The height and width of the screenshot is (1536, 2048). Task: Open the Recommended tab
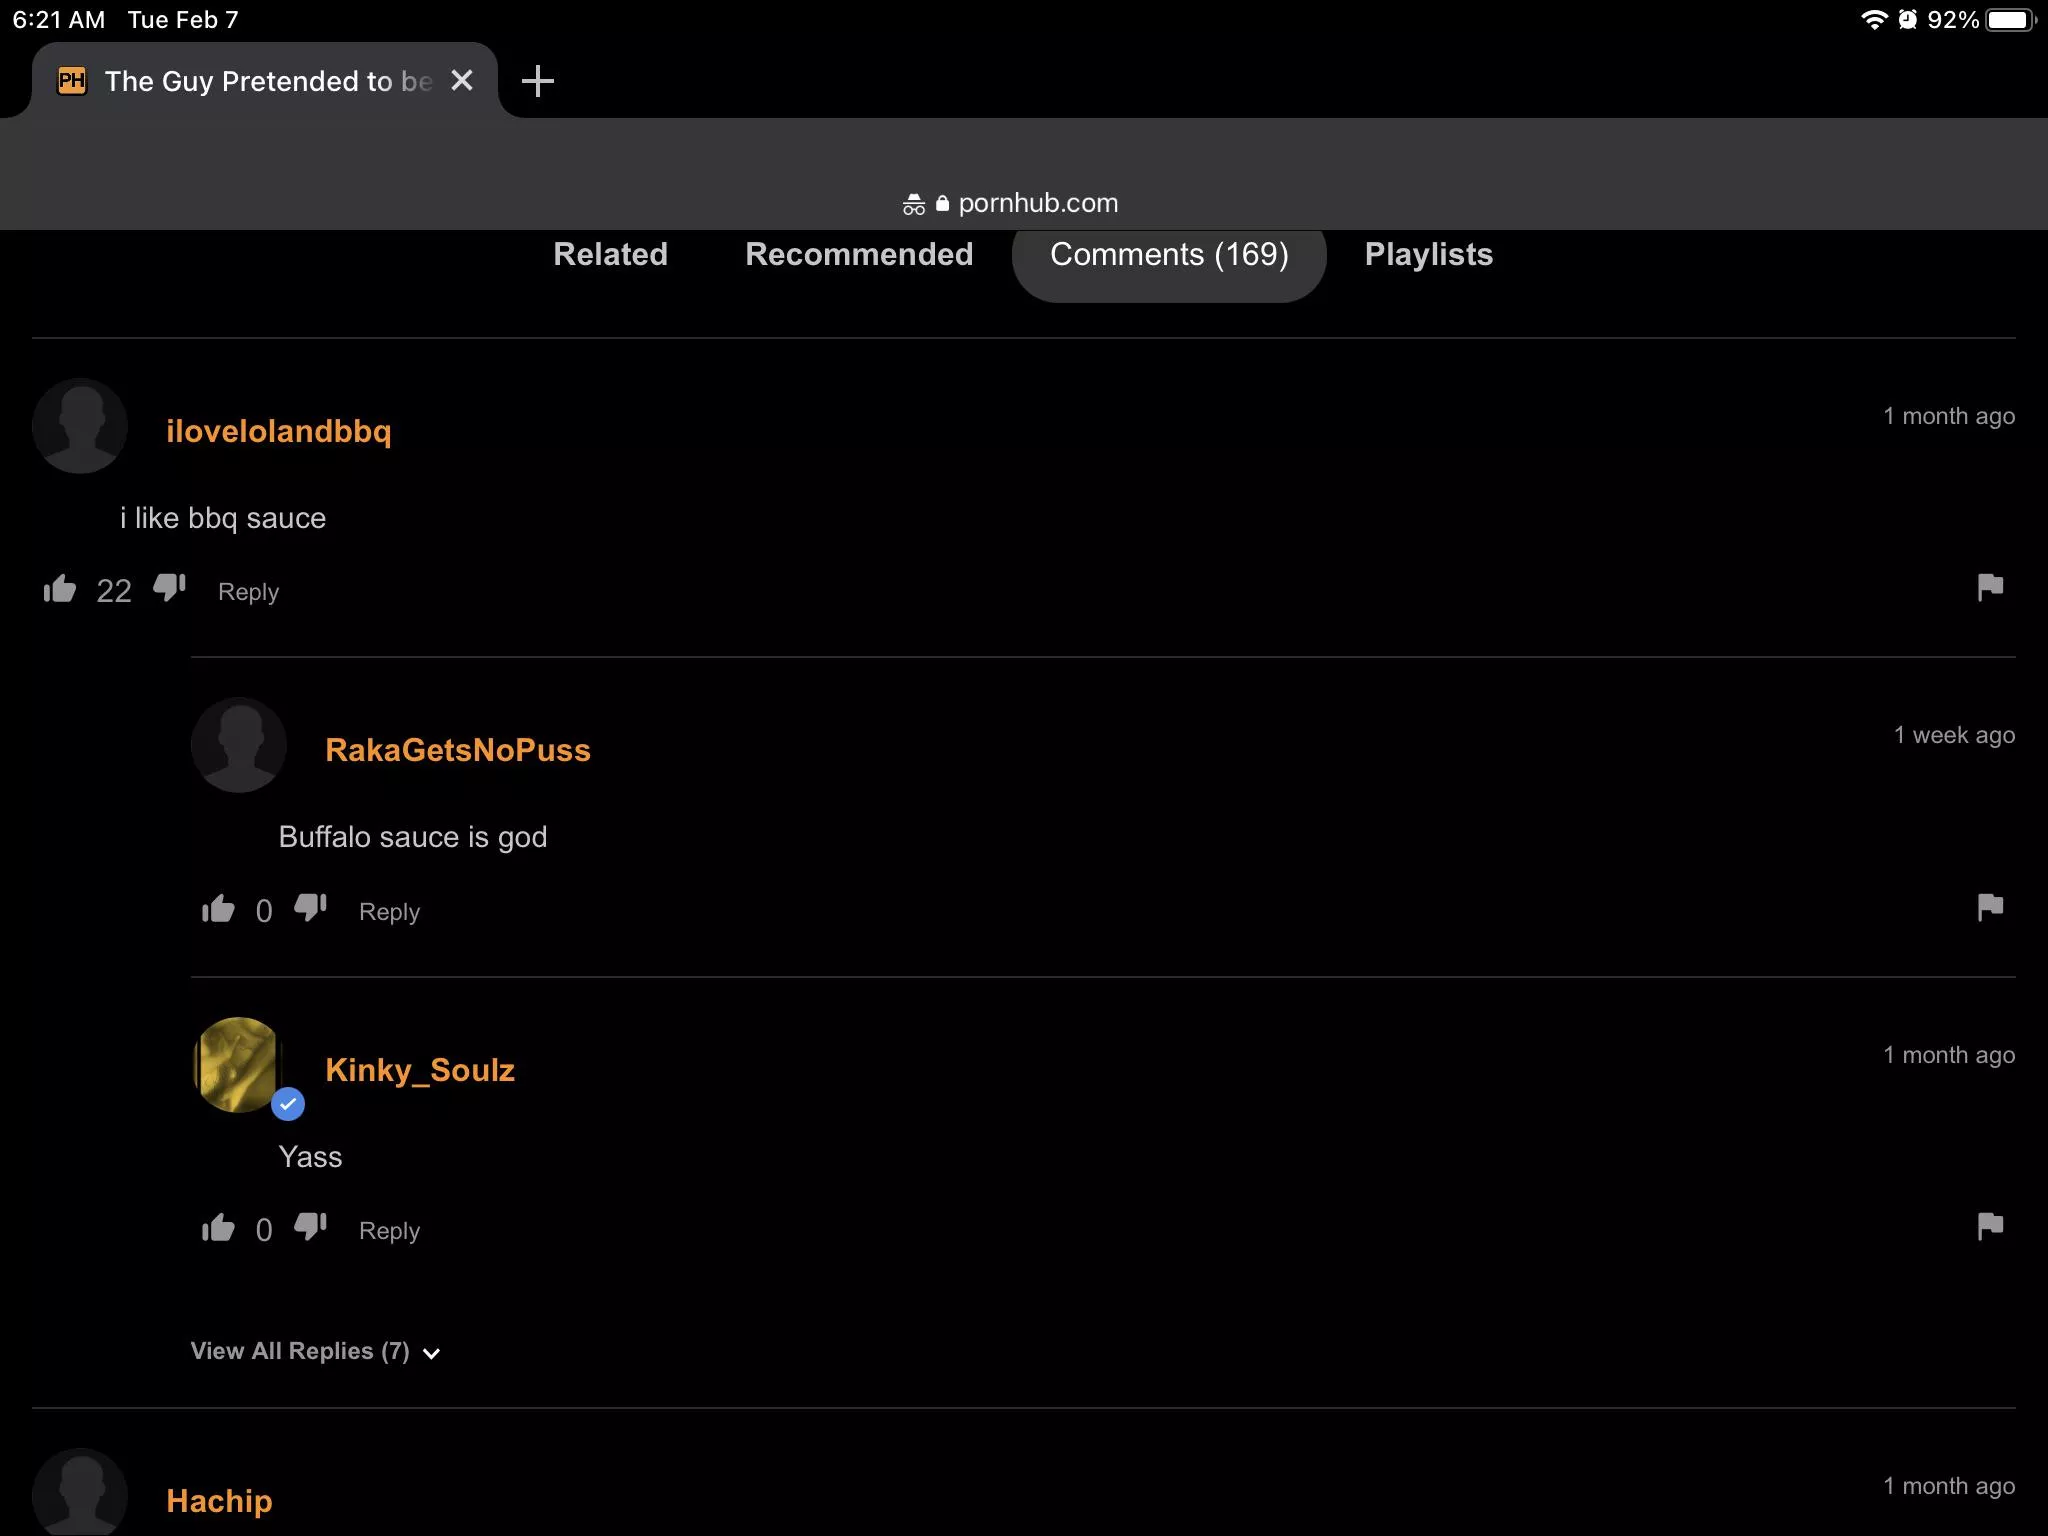coord(858,255)
